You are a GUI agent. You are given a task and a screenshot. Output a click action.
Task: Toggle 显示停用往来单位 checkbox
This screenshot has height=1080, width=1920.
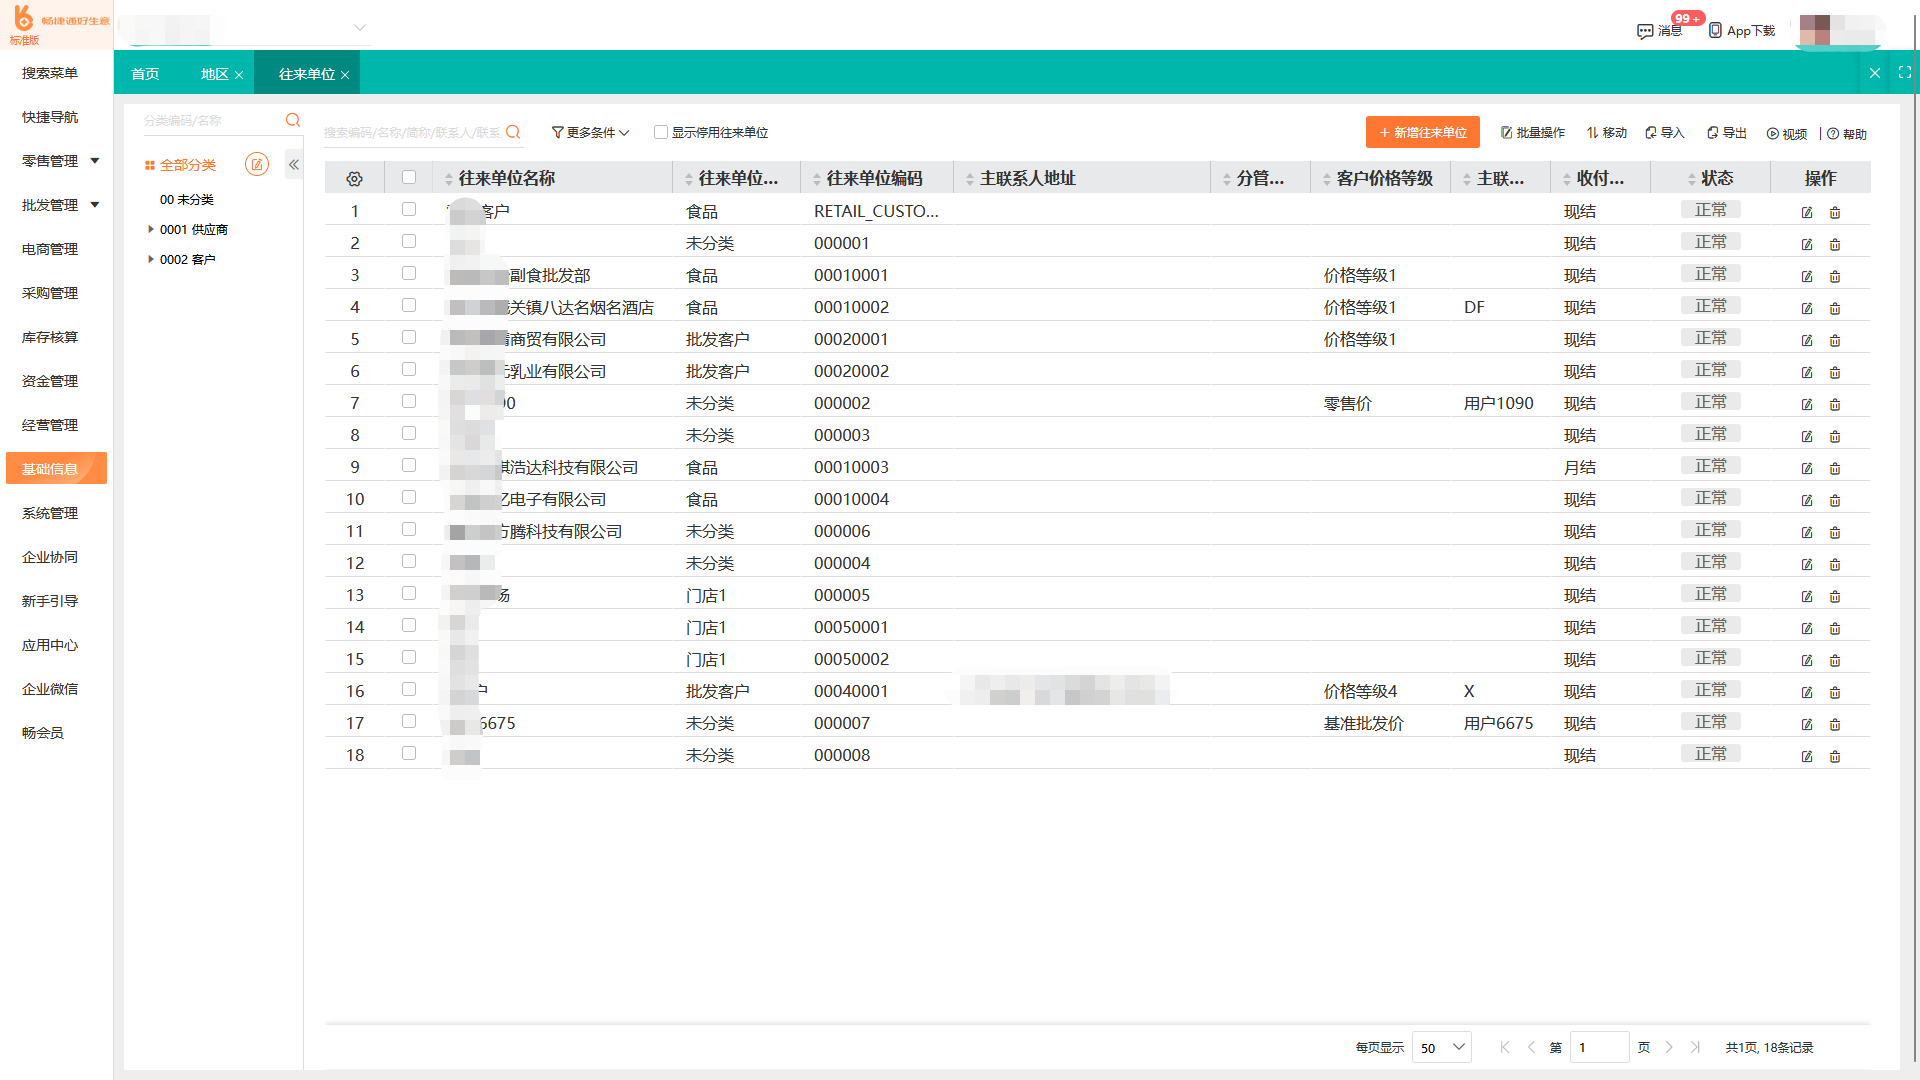(x=662, y=131)
